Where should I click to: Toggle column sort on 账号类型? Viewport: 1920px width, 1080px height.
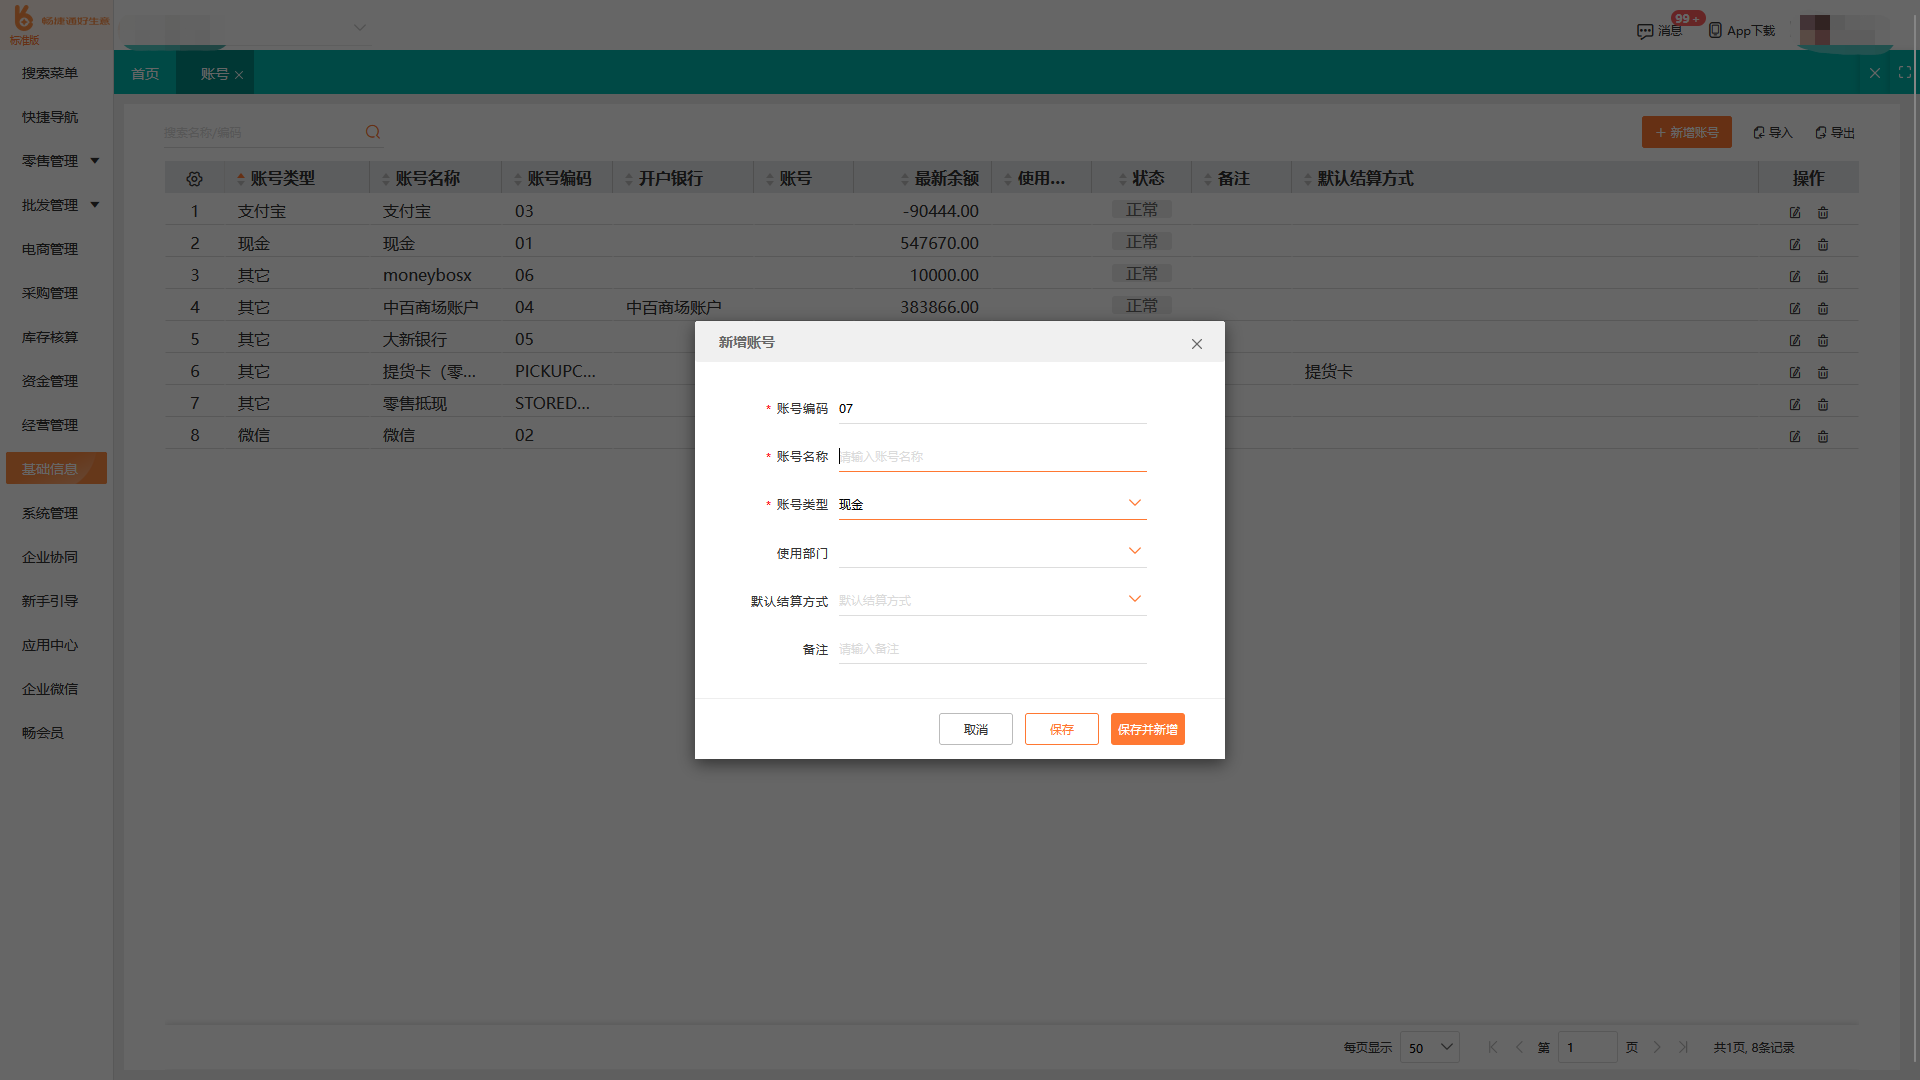point(241,178)
